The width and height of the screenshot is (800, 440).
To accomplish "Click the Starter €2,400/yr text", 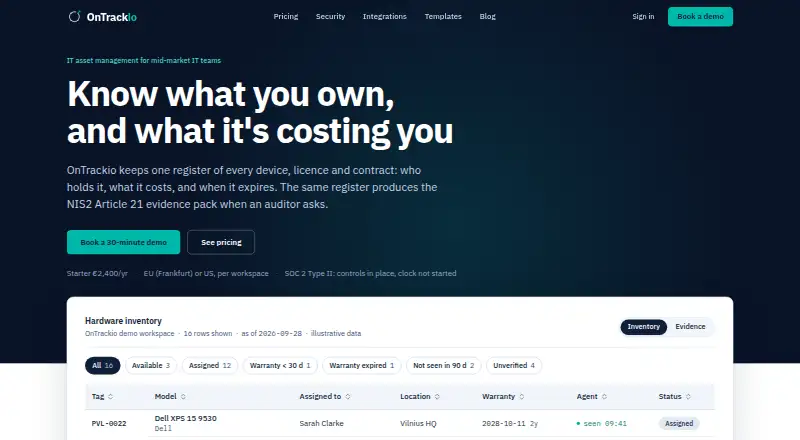I will pyautogui.click(x=97, y=274).
